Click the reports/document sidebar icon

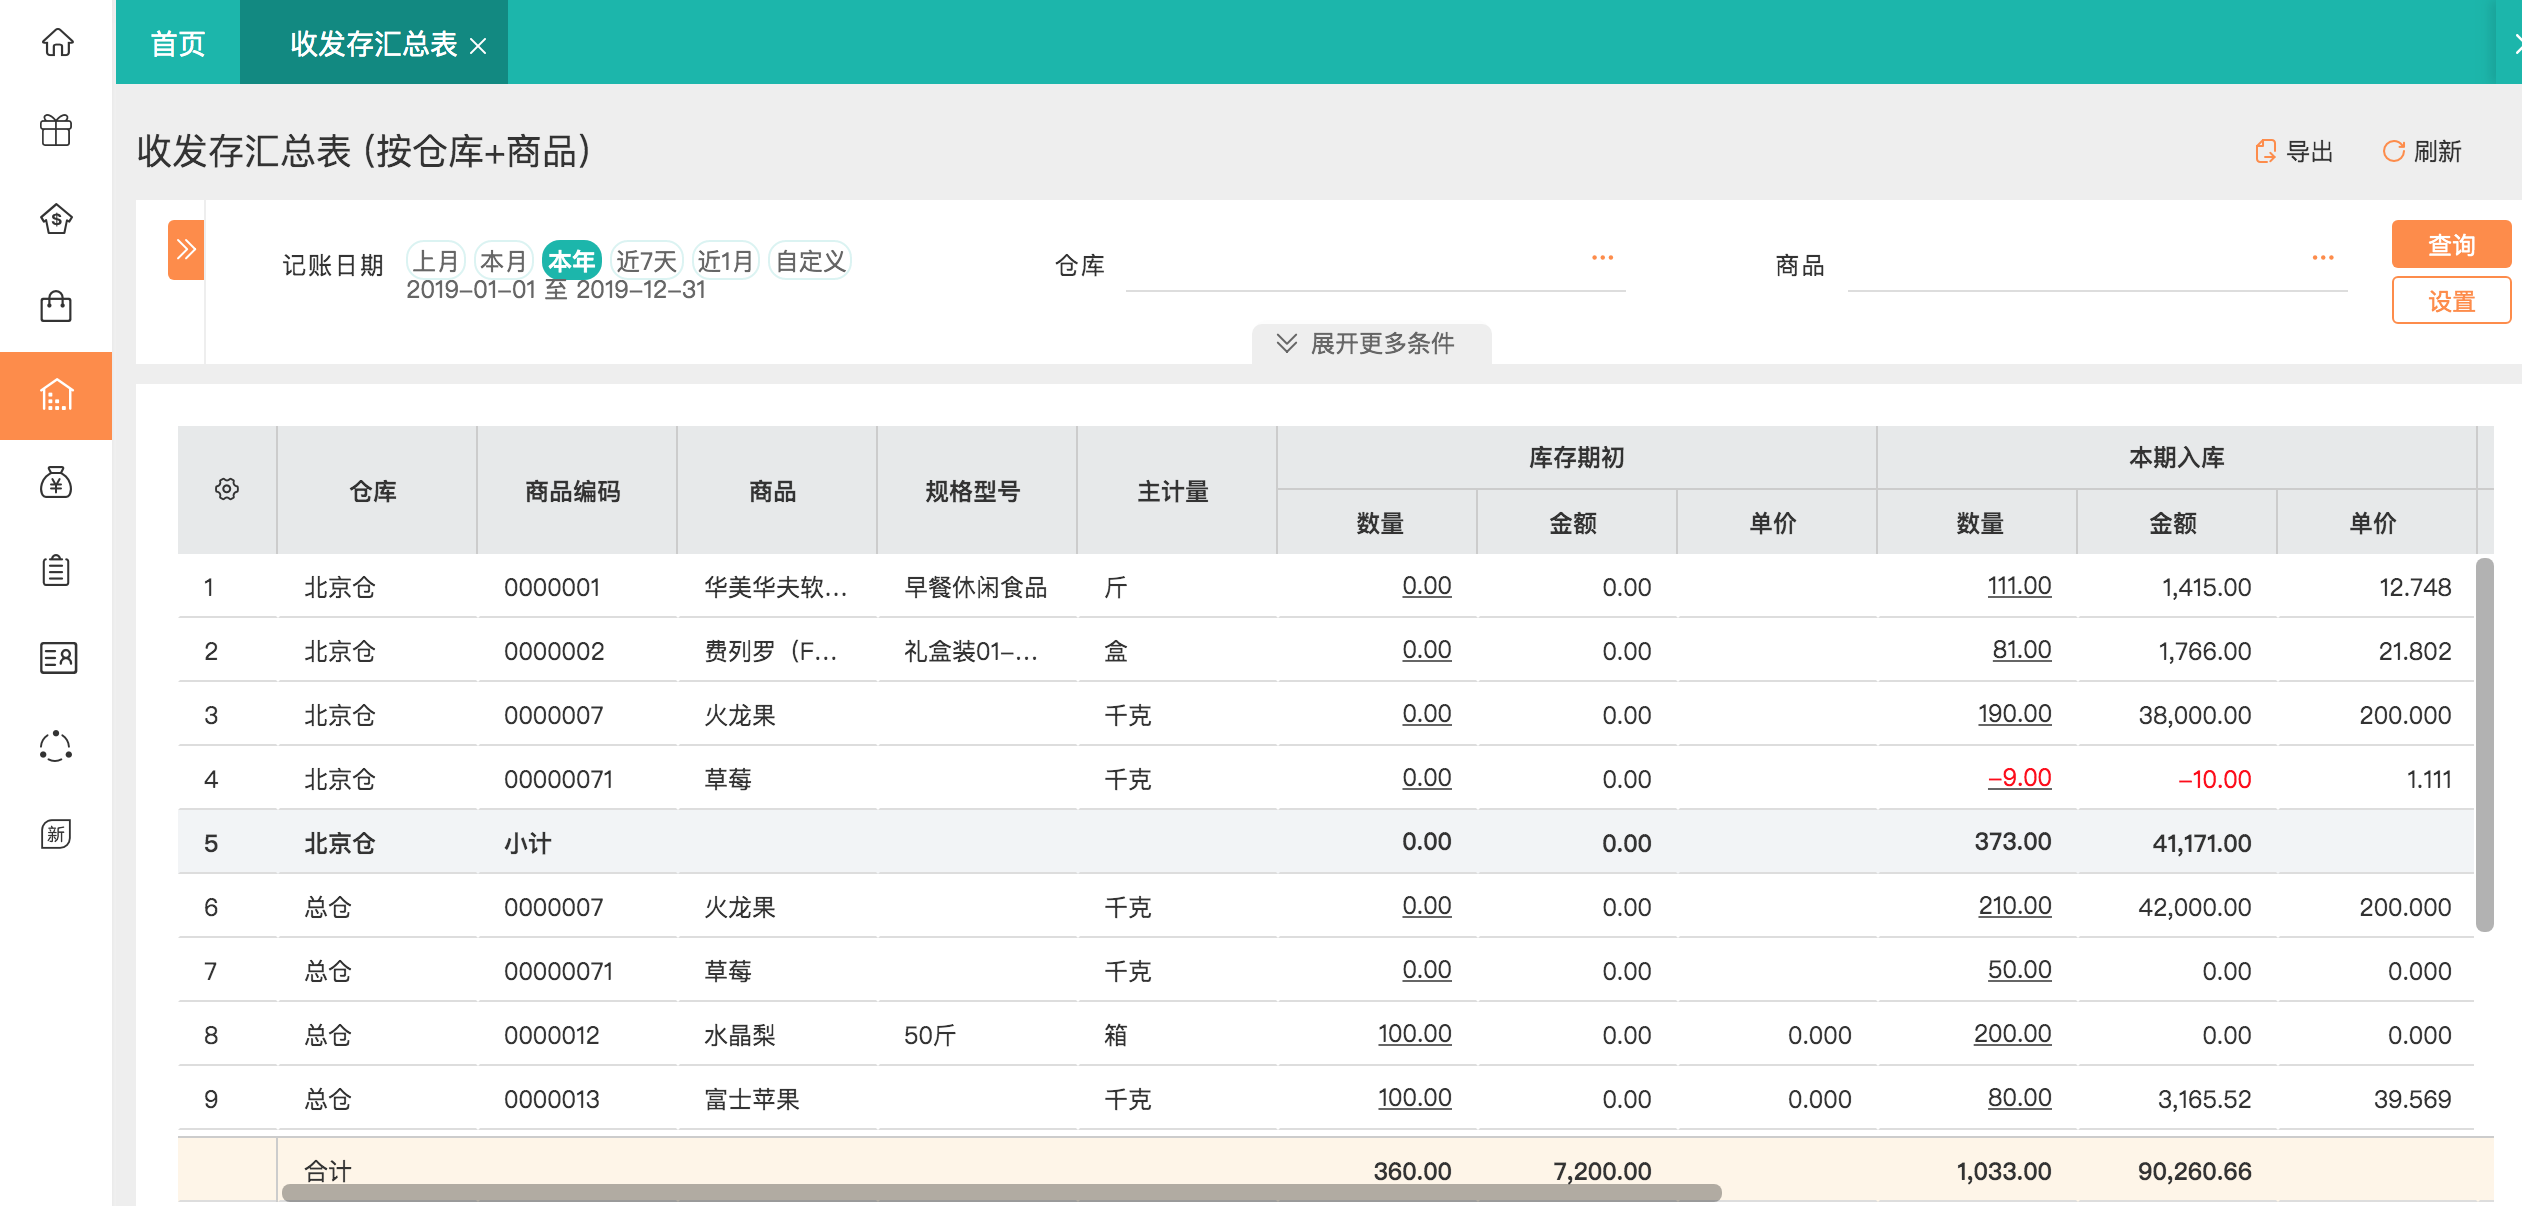coord(55,571)
